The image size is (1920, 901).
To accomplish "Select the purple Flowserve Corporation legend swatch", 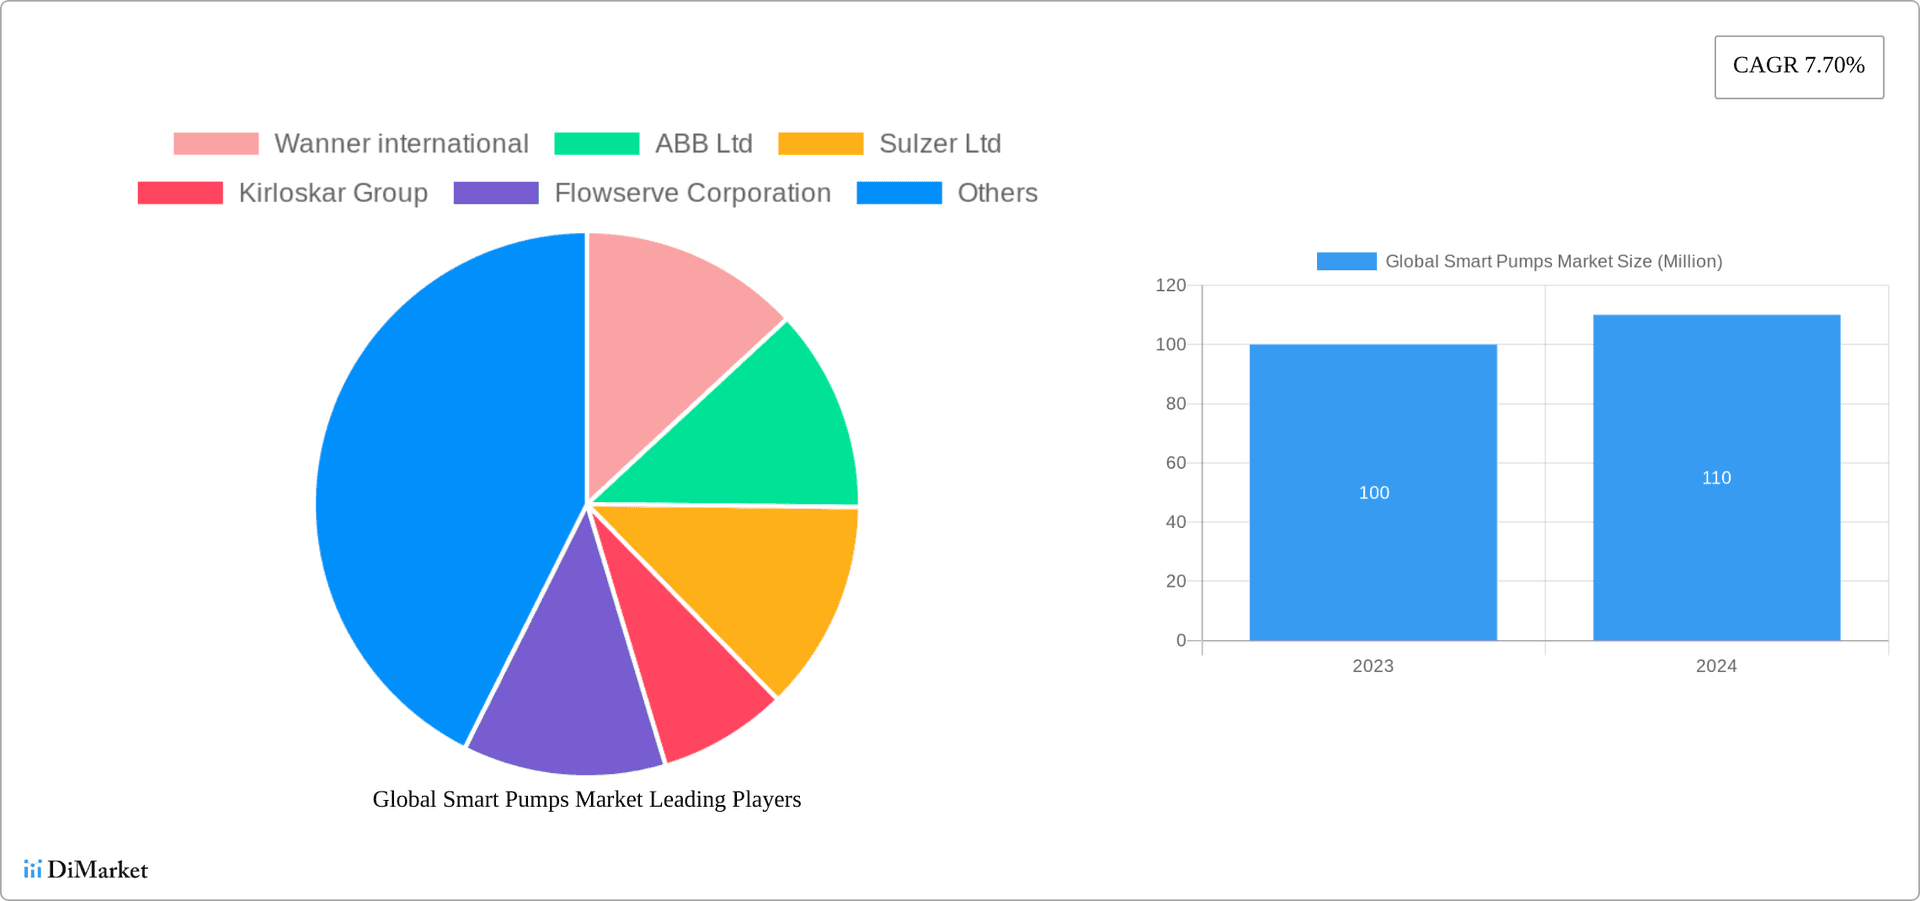I will 496,192.
